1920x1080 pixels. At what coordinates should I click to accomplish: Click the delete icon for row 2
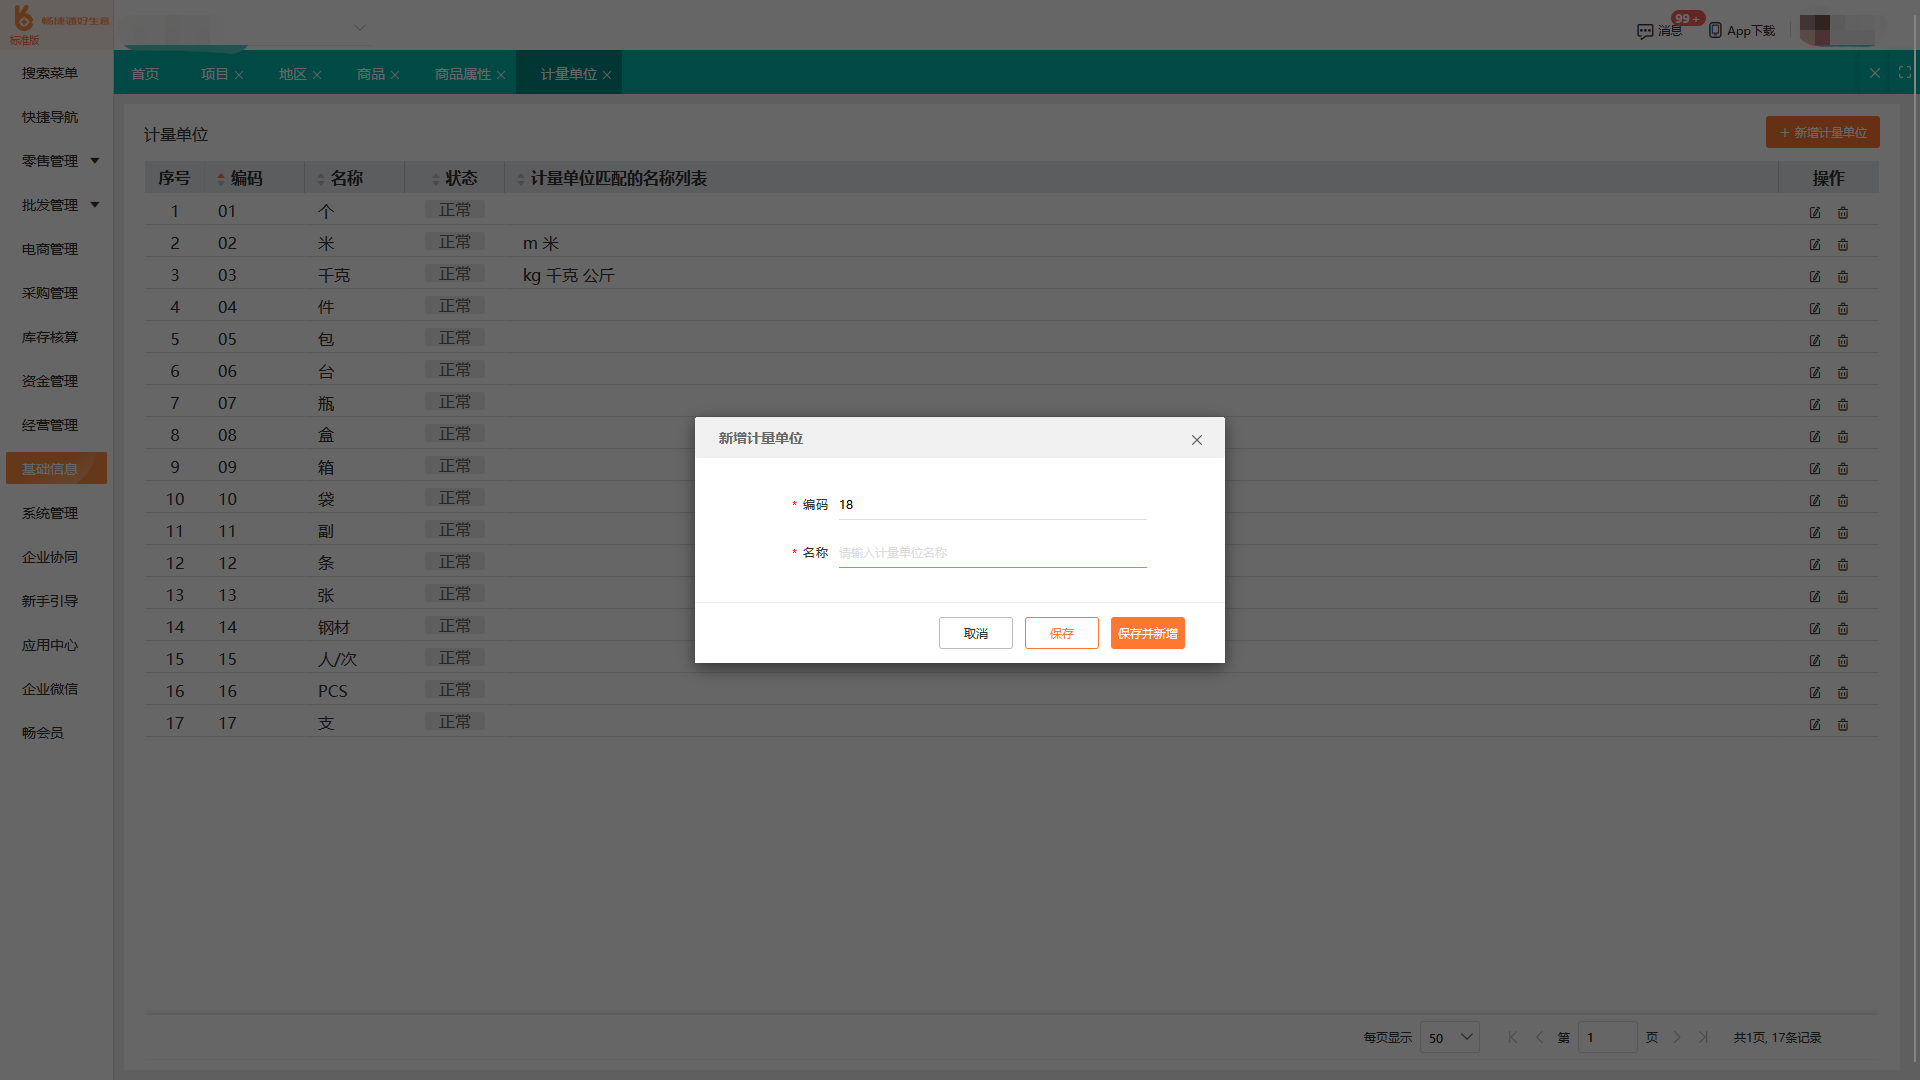pyautogui.click(x=1844, y=244)
